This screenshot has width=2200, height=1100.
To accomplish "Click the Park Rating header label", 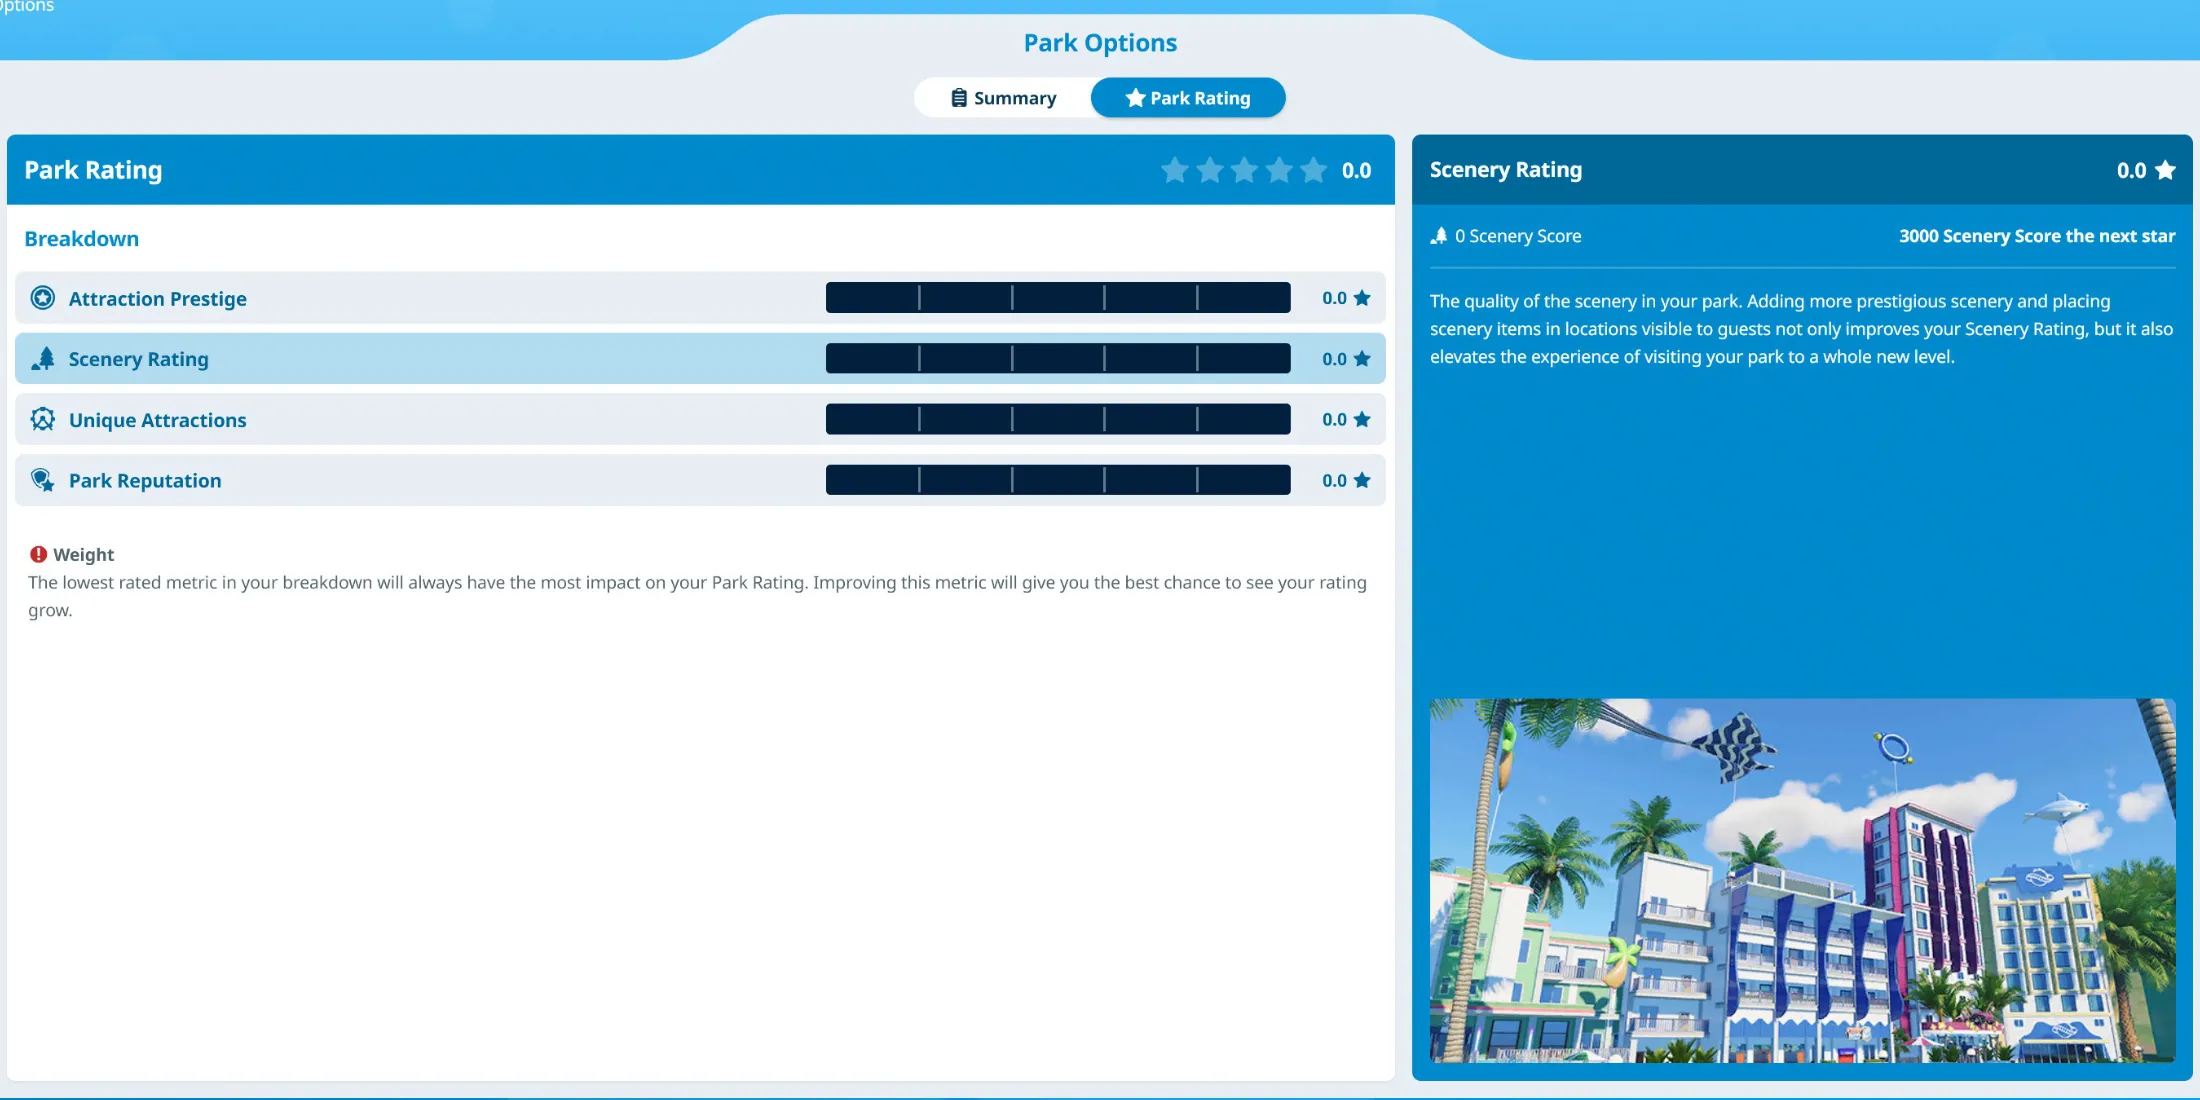I will (x=93, y=168).
